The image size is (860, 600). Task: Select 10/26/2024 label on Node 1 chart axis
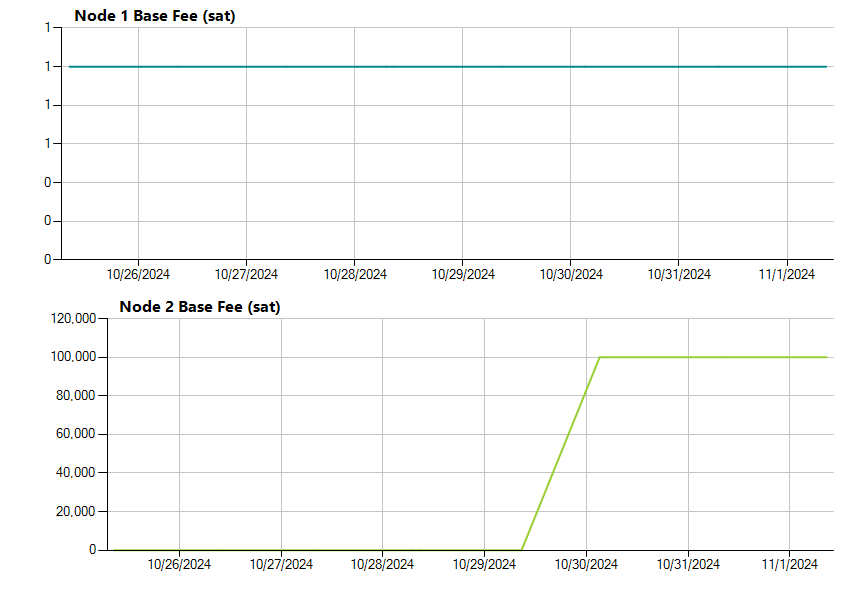click(138, 274)
